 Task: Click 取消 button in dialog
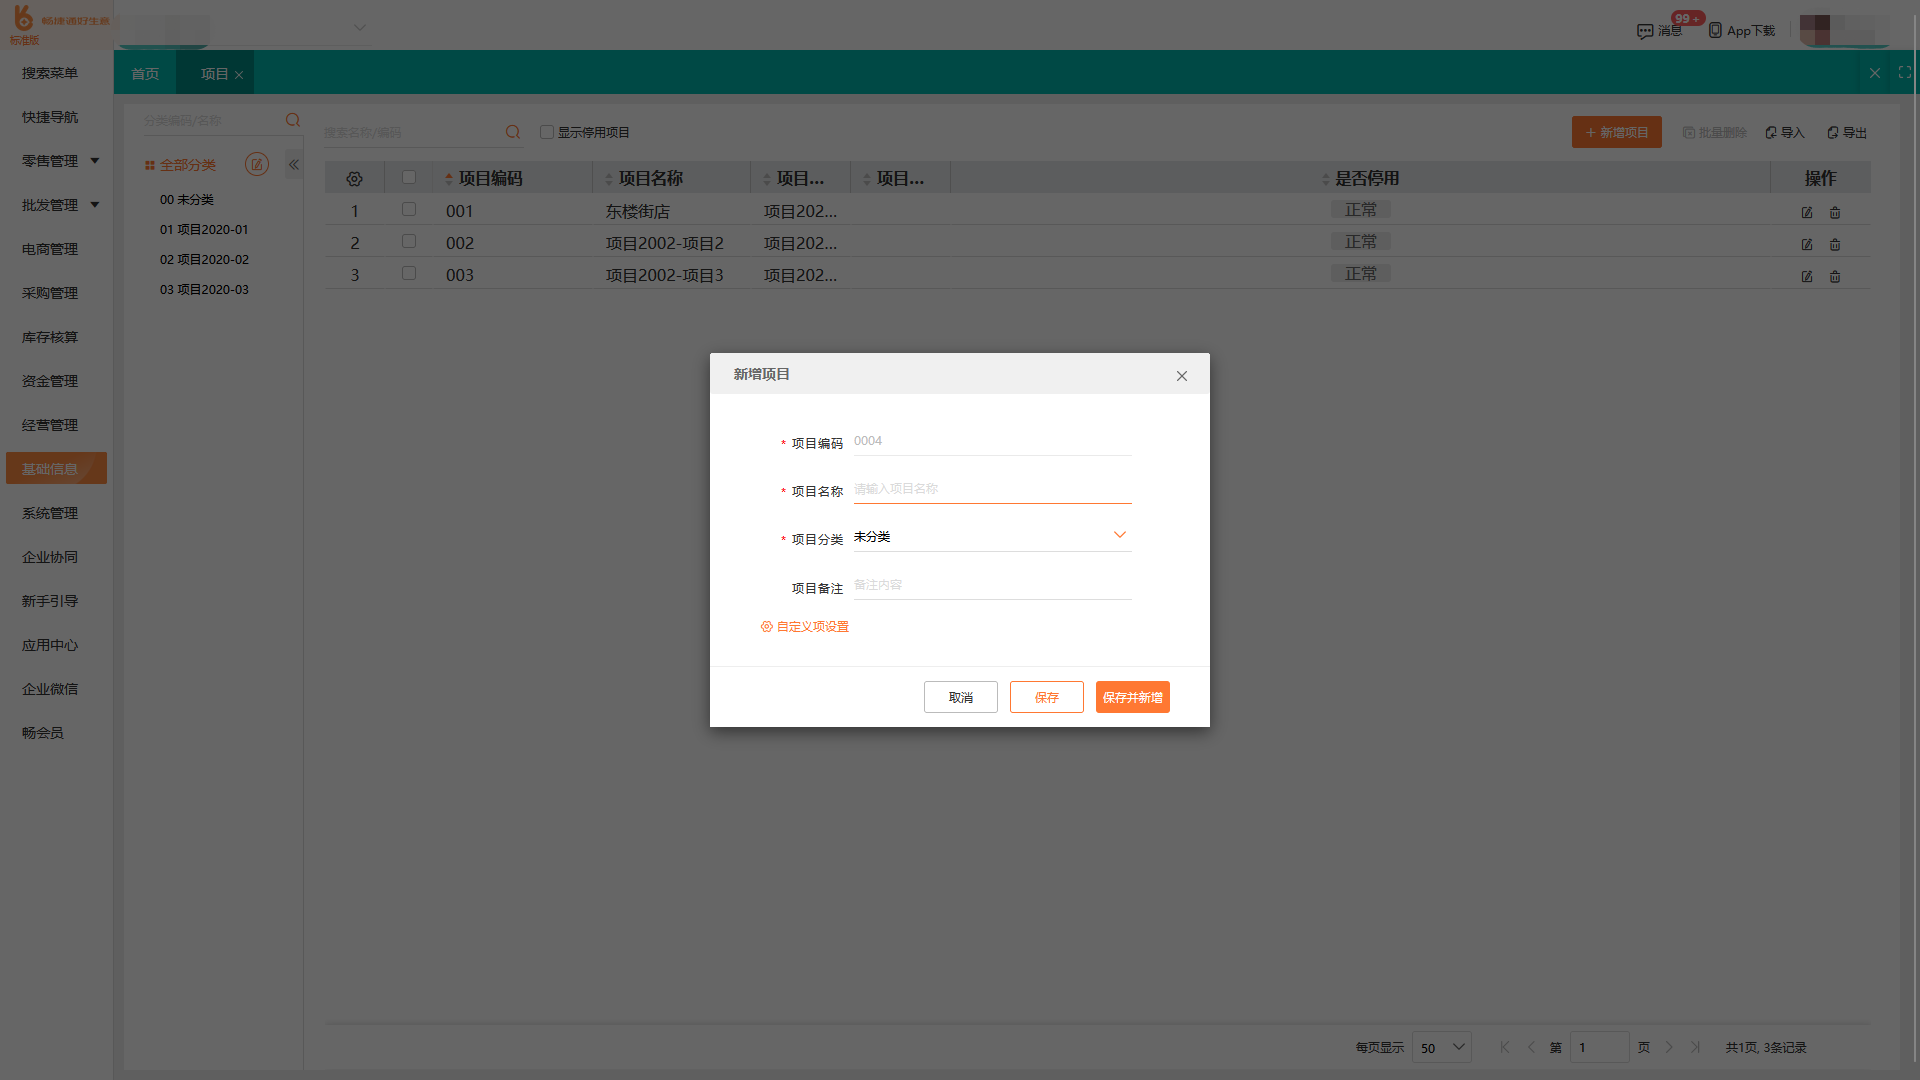pyautogui.click(x=960, y=696)
